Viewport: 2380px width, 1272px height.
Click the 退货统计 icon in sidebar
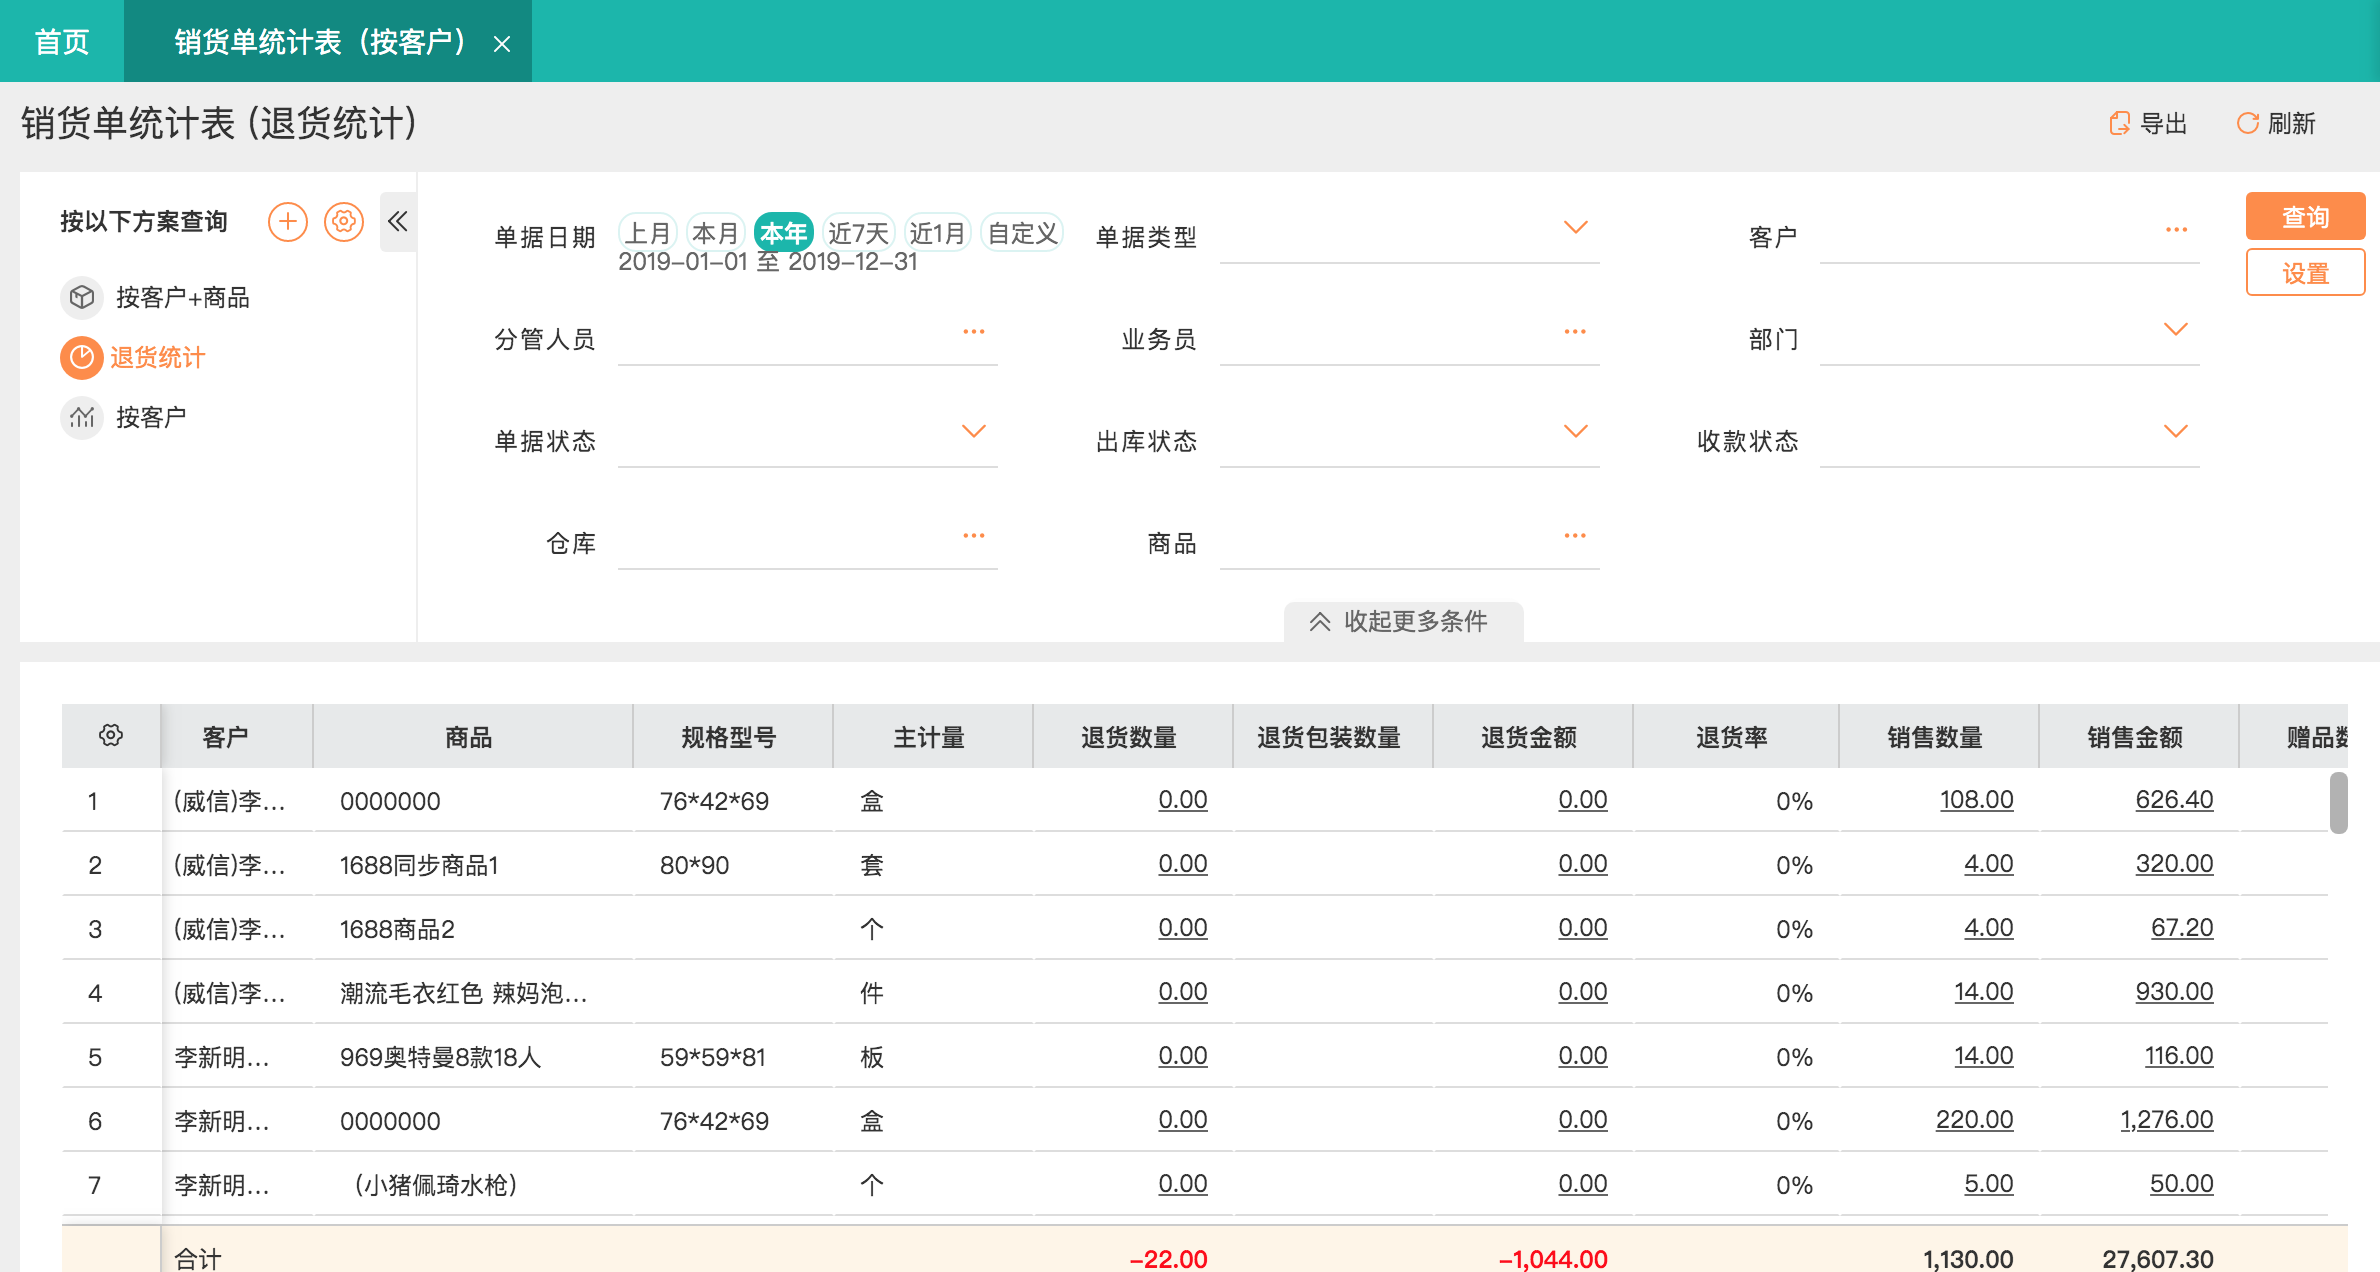[x=82, y=356]
